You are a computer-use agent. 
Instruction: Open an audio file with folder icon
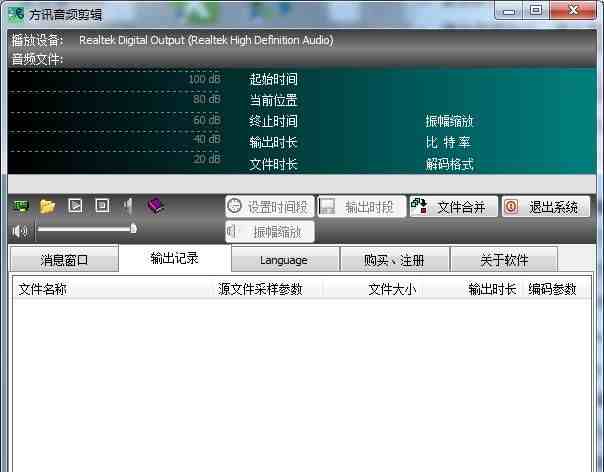point(47,206)
